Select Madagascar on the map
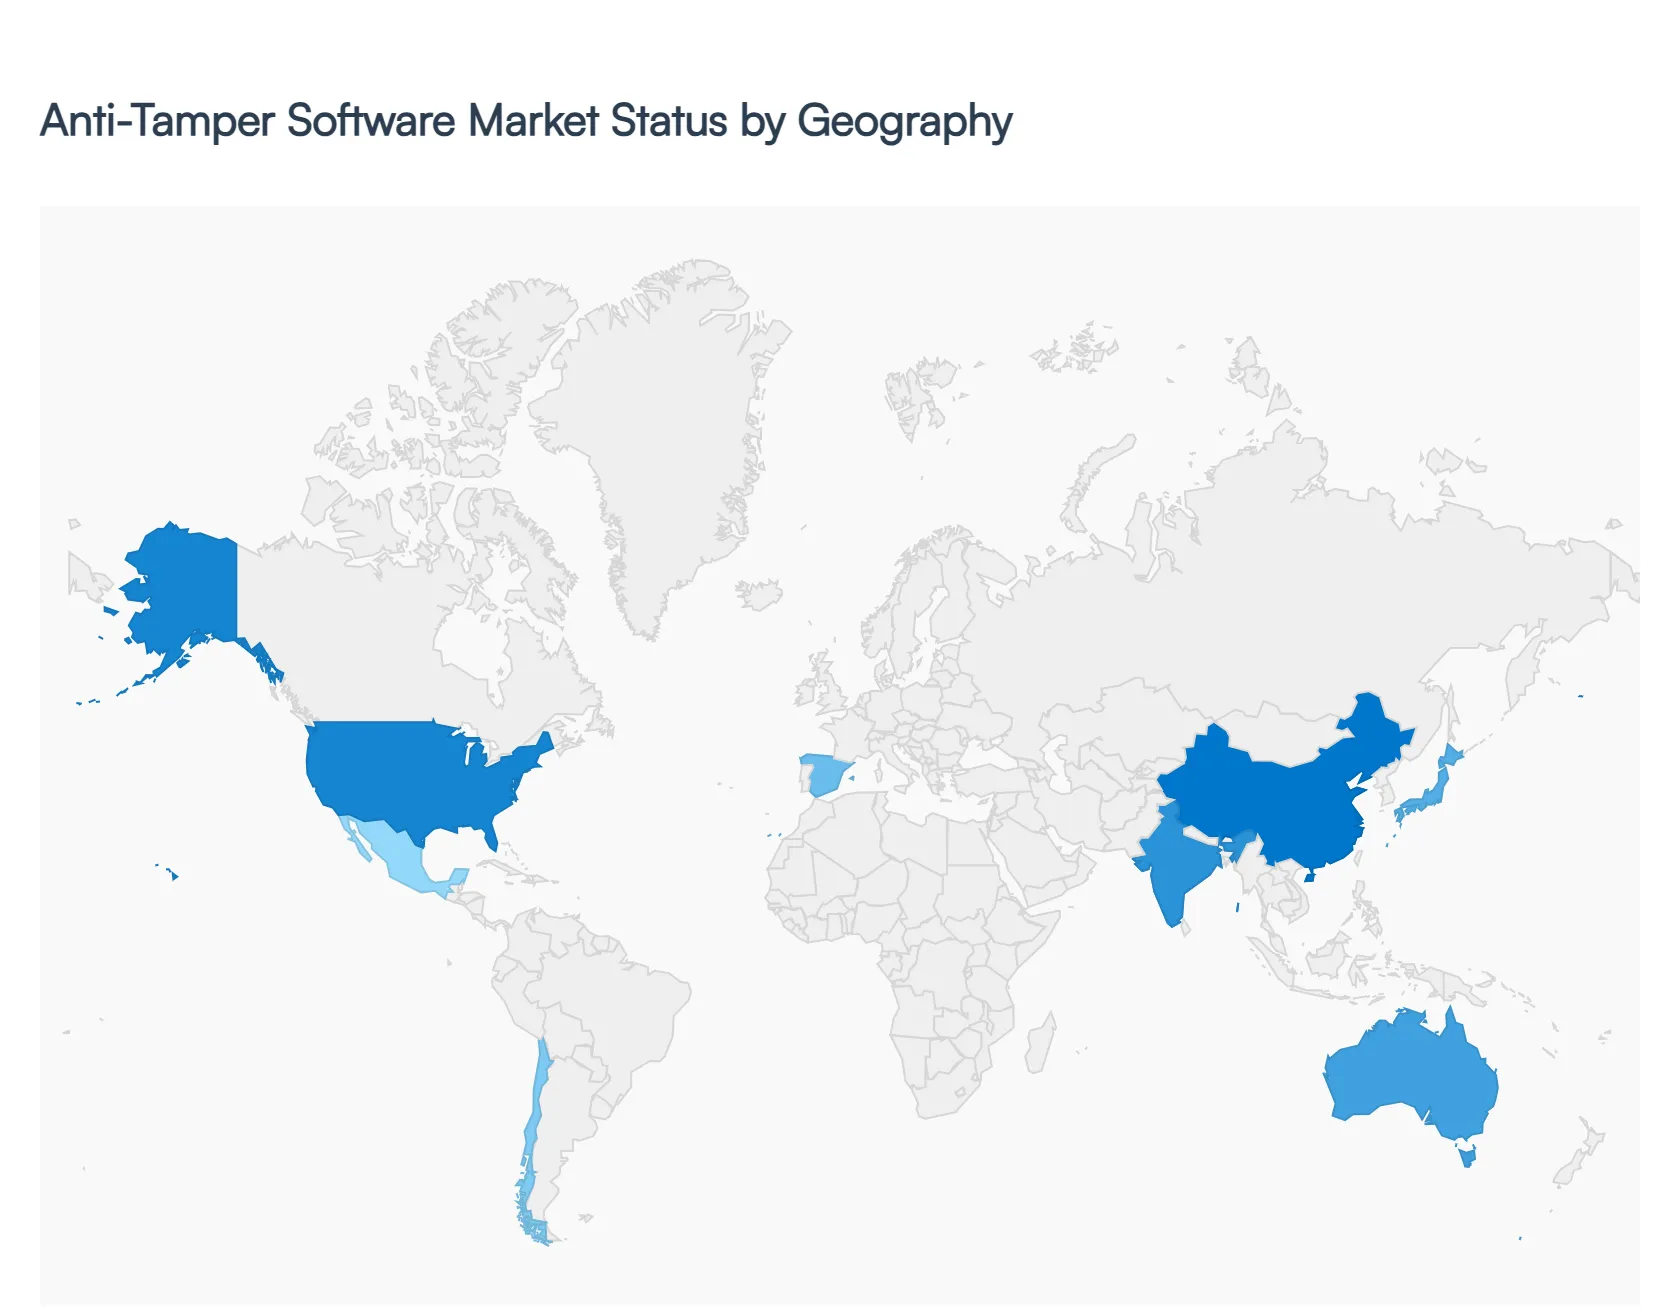1680x1316 pixels. [1042, 1043]
